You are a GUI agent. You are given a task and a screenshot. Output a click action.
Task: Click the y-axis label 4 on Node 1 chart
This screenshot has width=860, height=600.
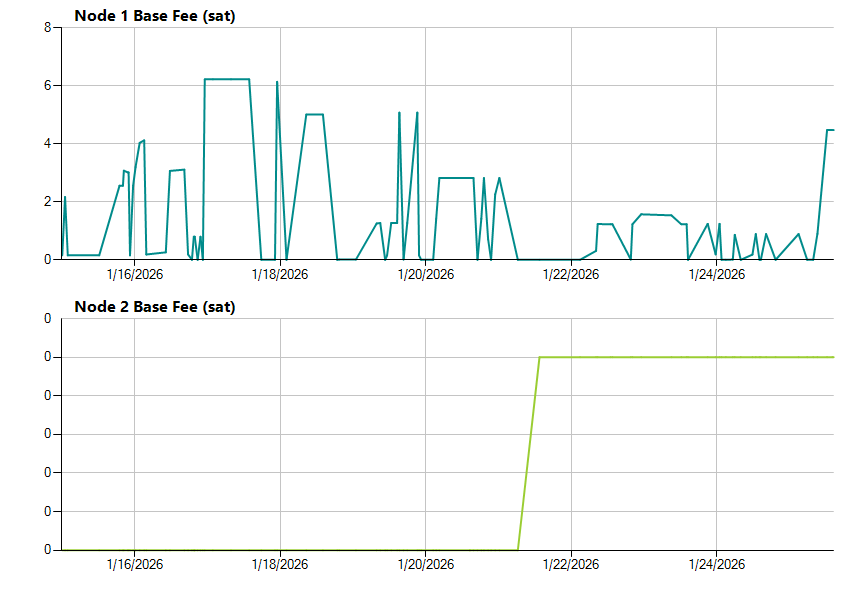(47, 144)
